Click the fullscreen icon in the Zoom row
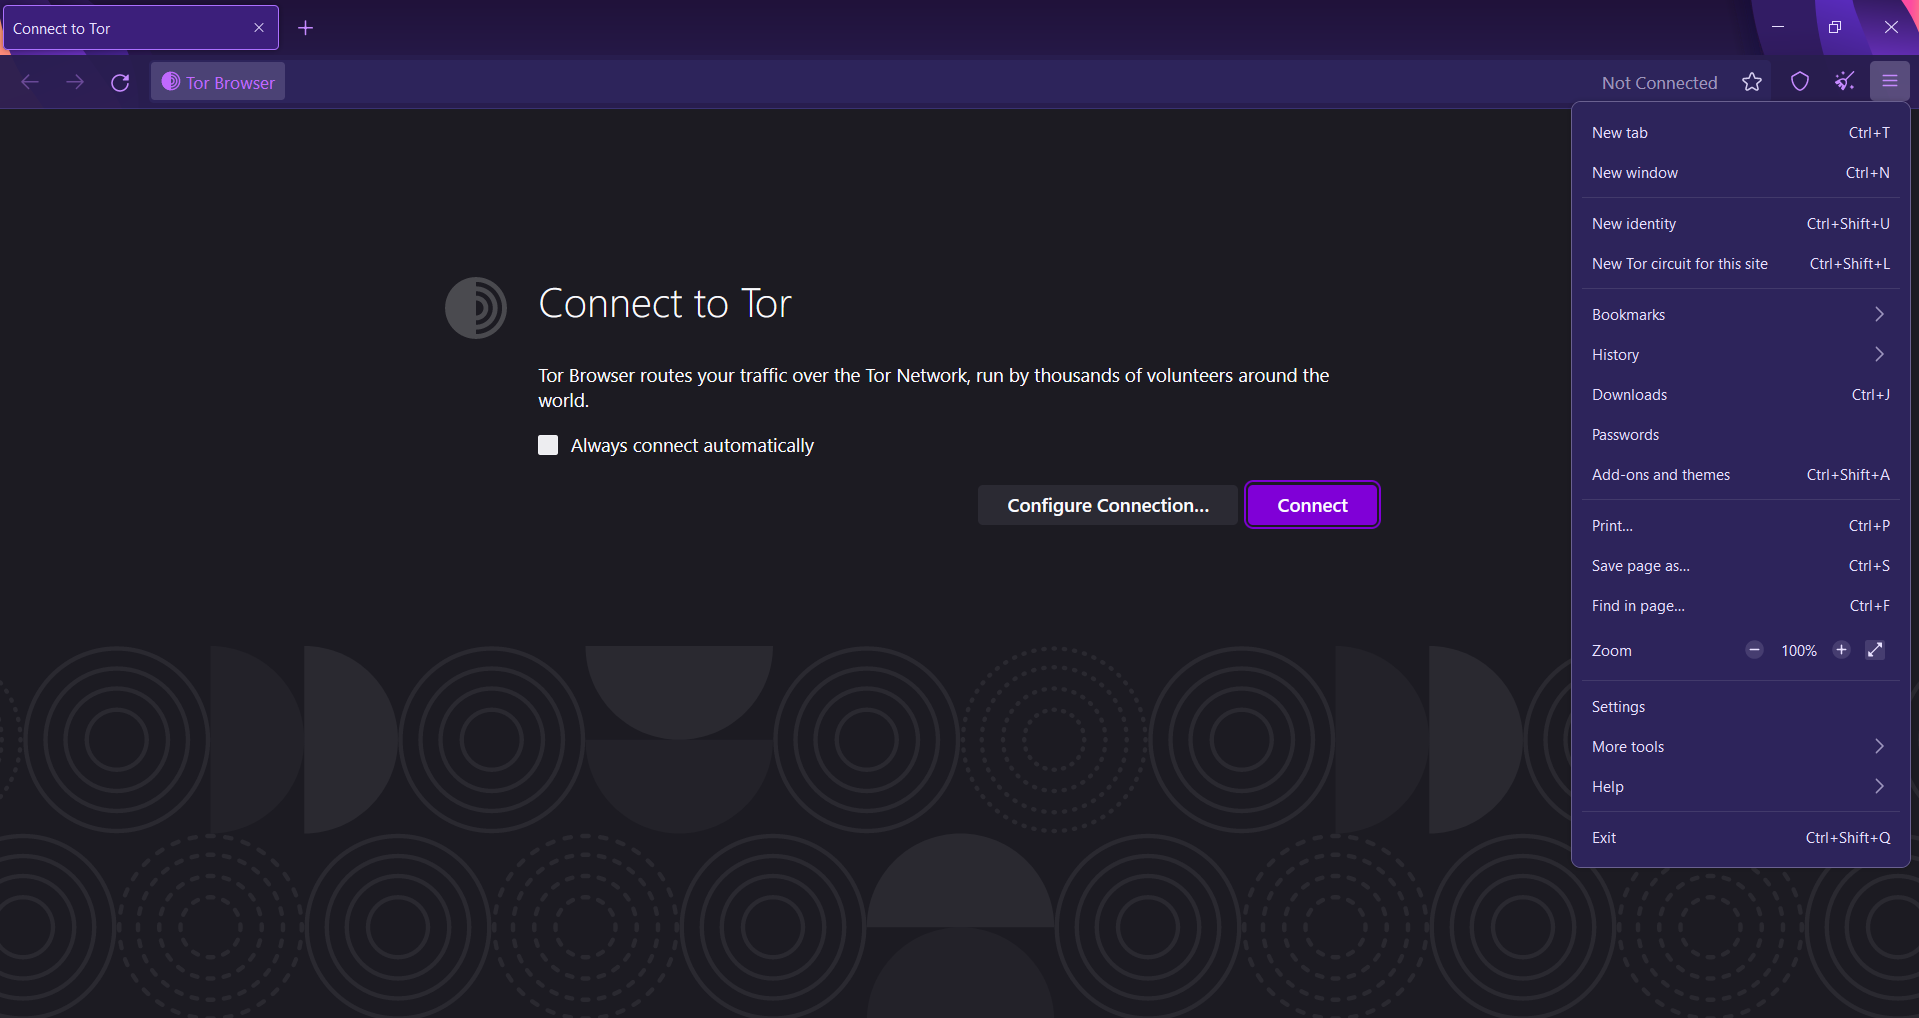This screenshot has height=1018, width=1919. [1874, 650]
